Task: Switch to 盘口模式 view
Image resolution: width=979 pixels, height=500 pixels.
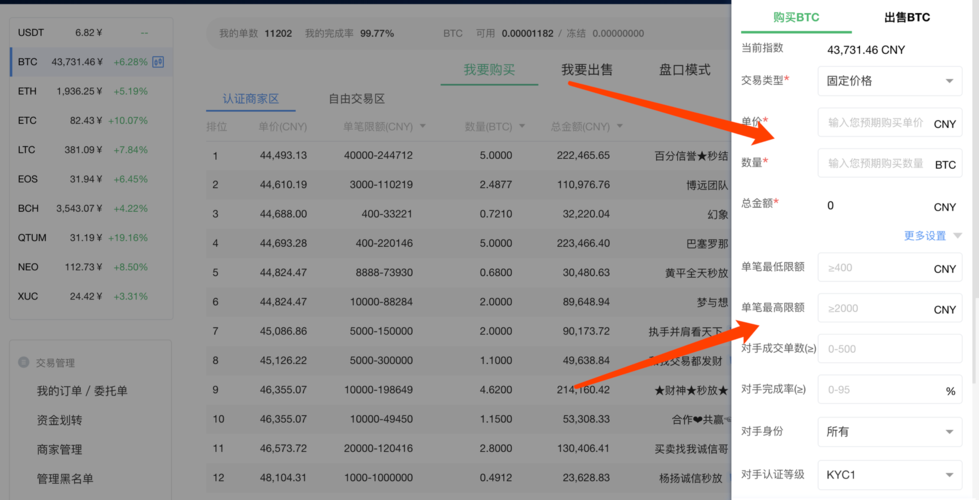Action: coord(684,70)
